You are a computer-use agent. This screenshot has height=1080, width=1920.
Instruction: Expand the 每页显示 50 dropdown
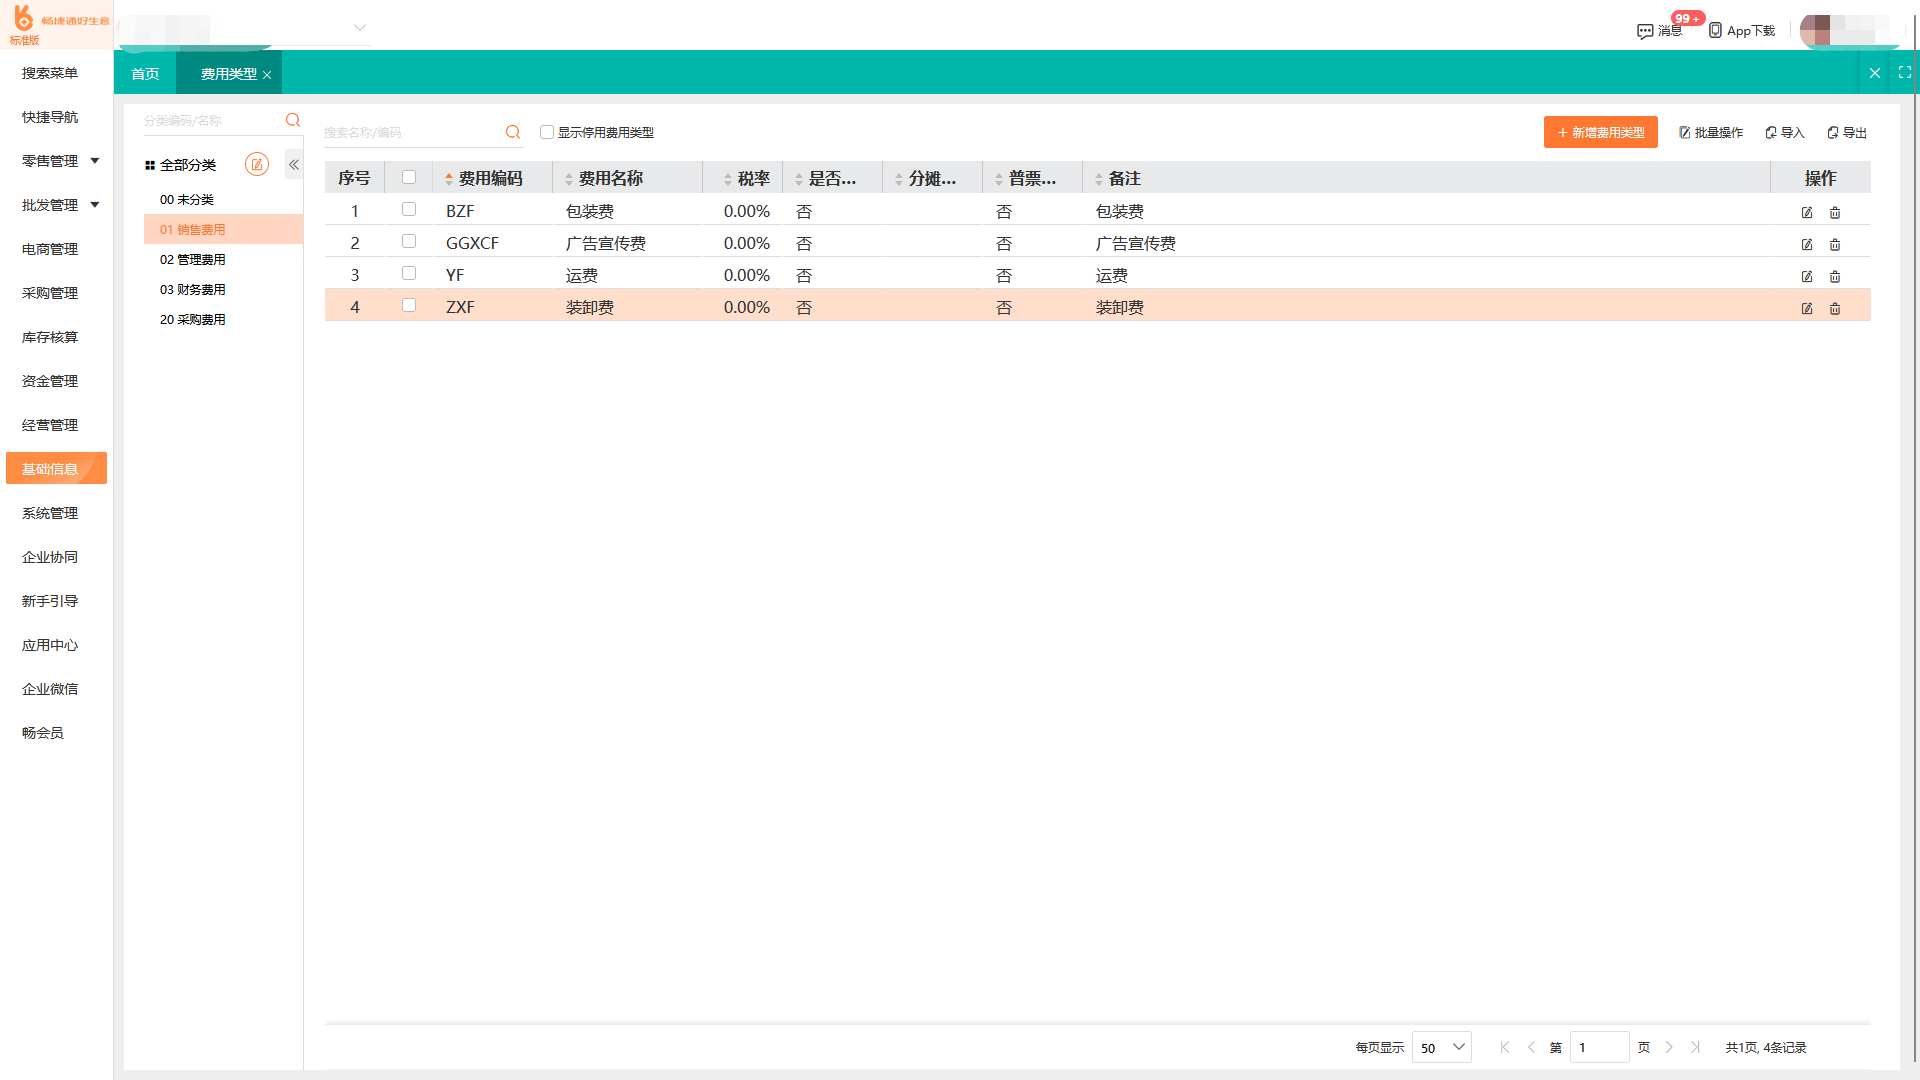tap(1439, 1048)
